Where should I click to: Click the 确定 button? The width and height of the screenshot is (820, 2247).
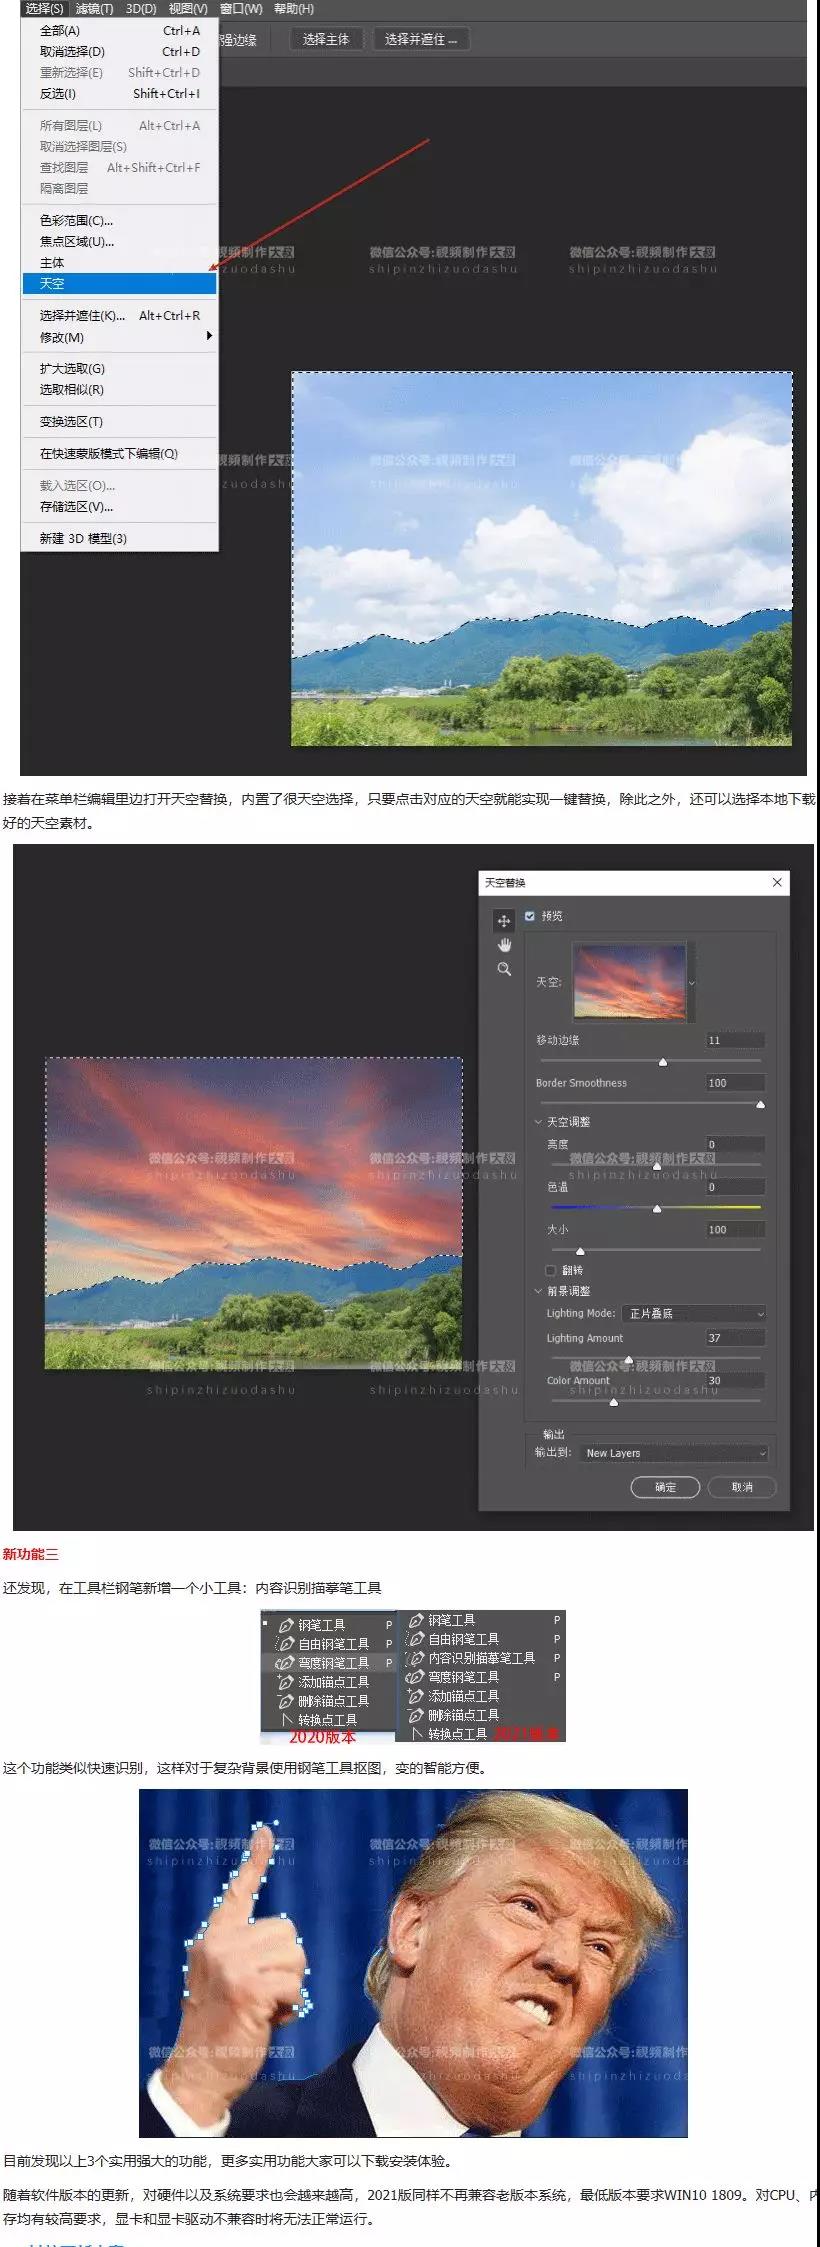click(x=665, y=1487)
